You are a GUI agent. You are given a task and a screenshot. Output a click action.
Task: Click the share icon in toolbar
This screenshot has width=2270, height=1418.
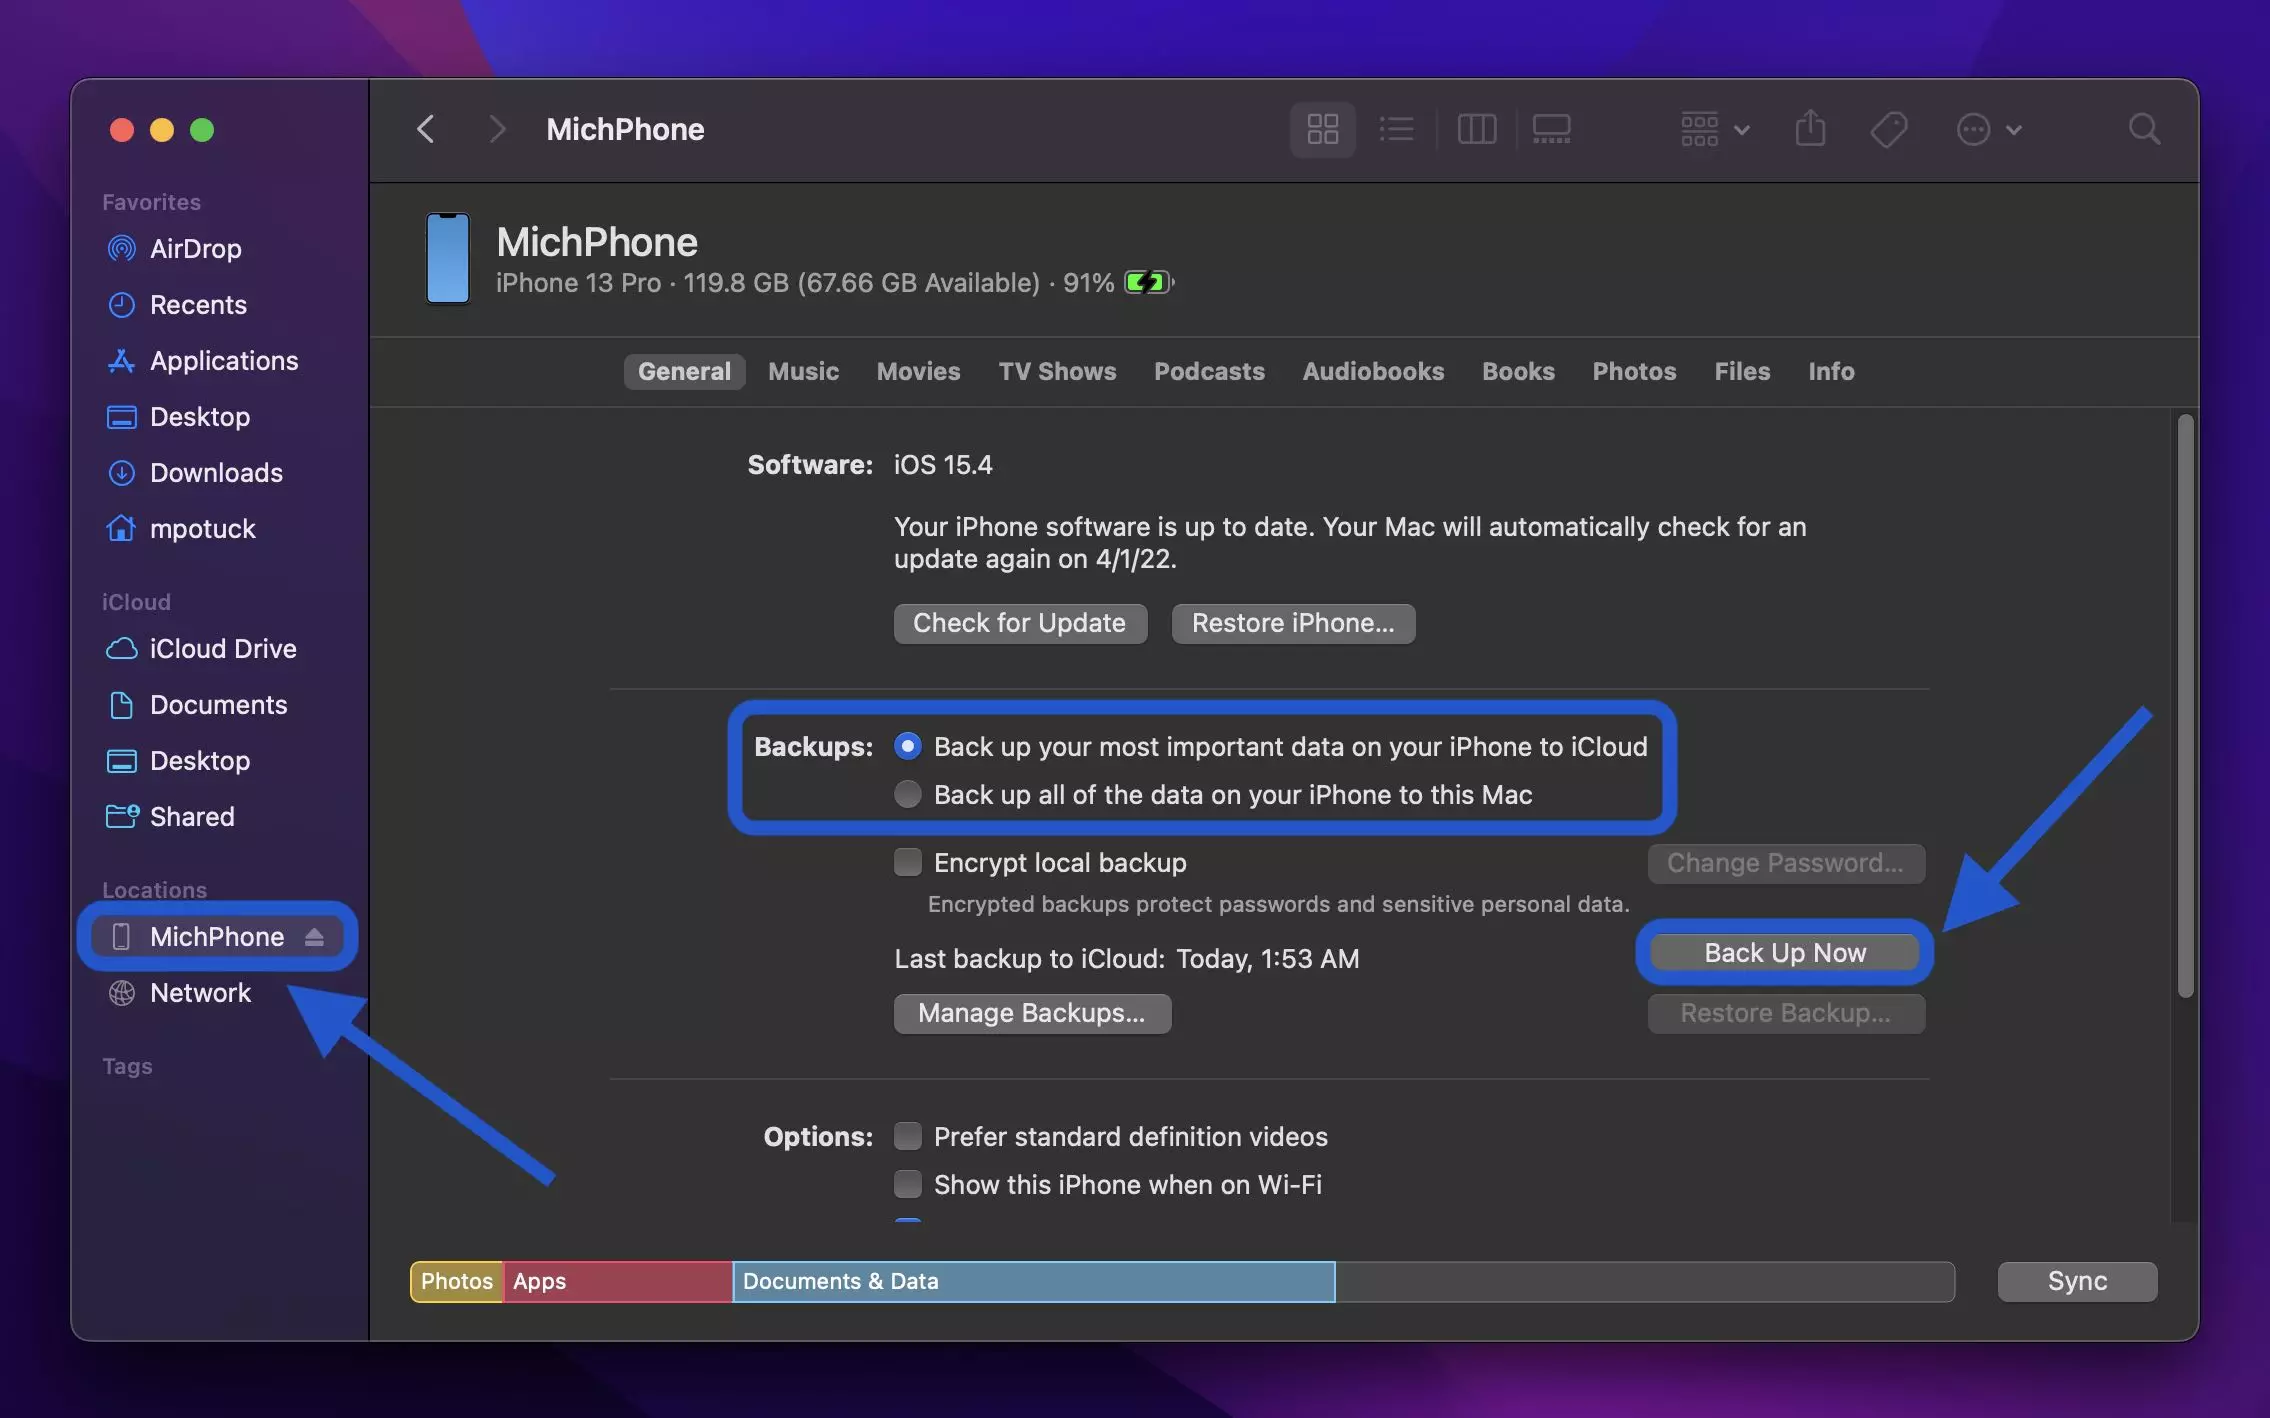coord(1811,129)
